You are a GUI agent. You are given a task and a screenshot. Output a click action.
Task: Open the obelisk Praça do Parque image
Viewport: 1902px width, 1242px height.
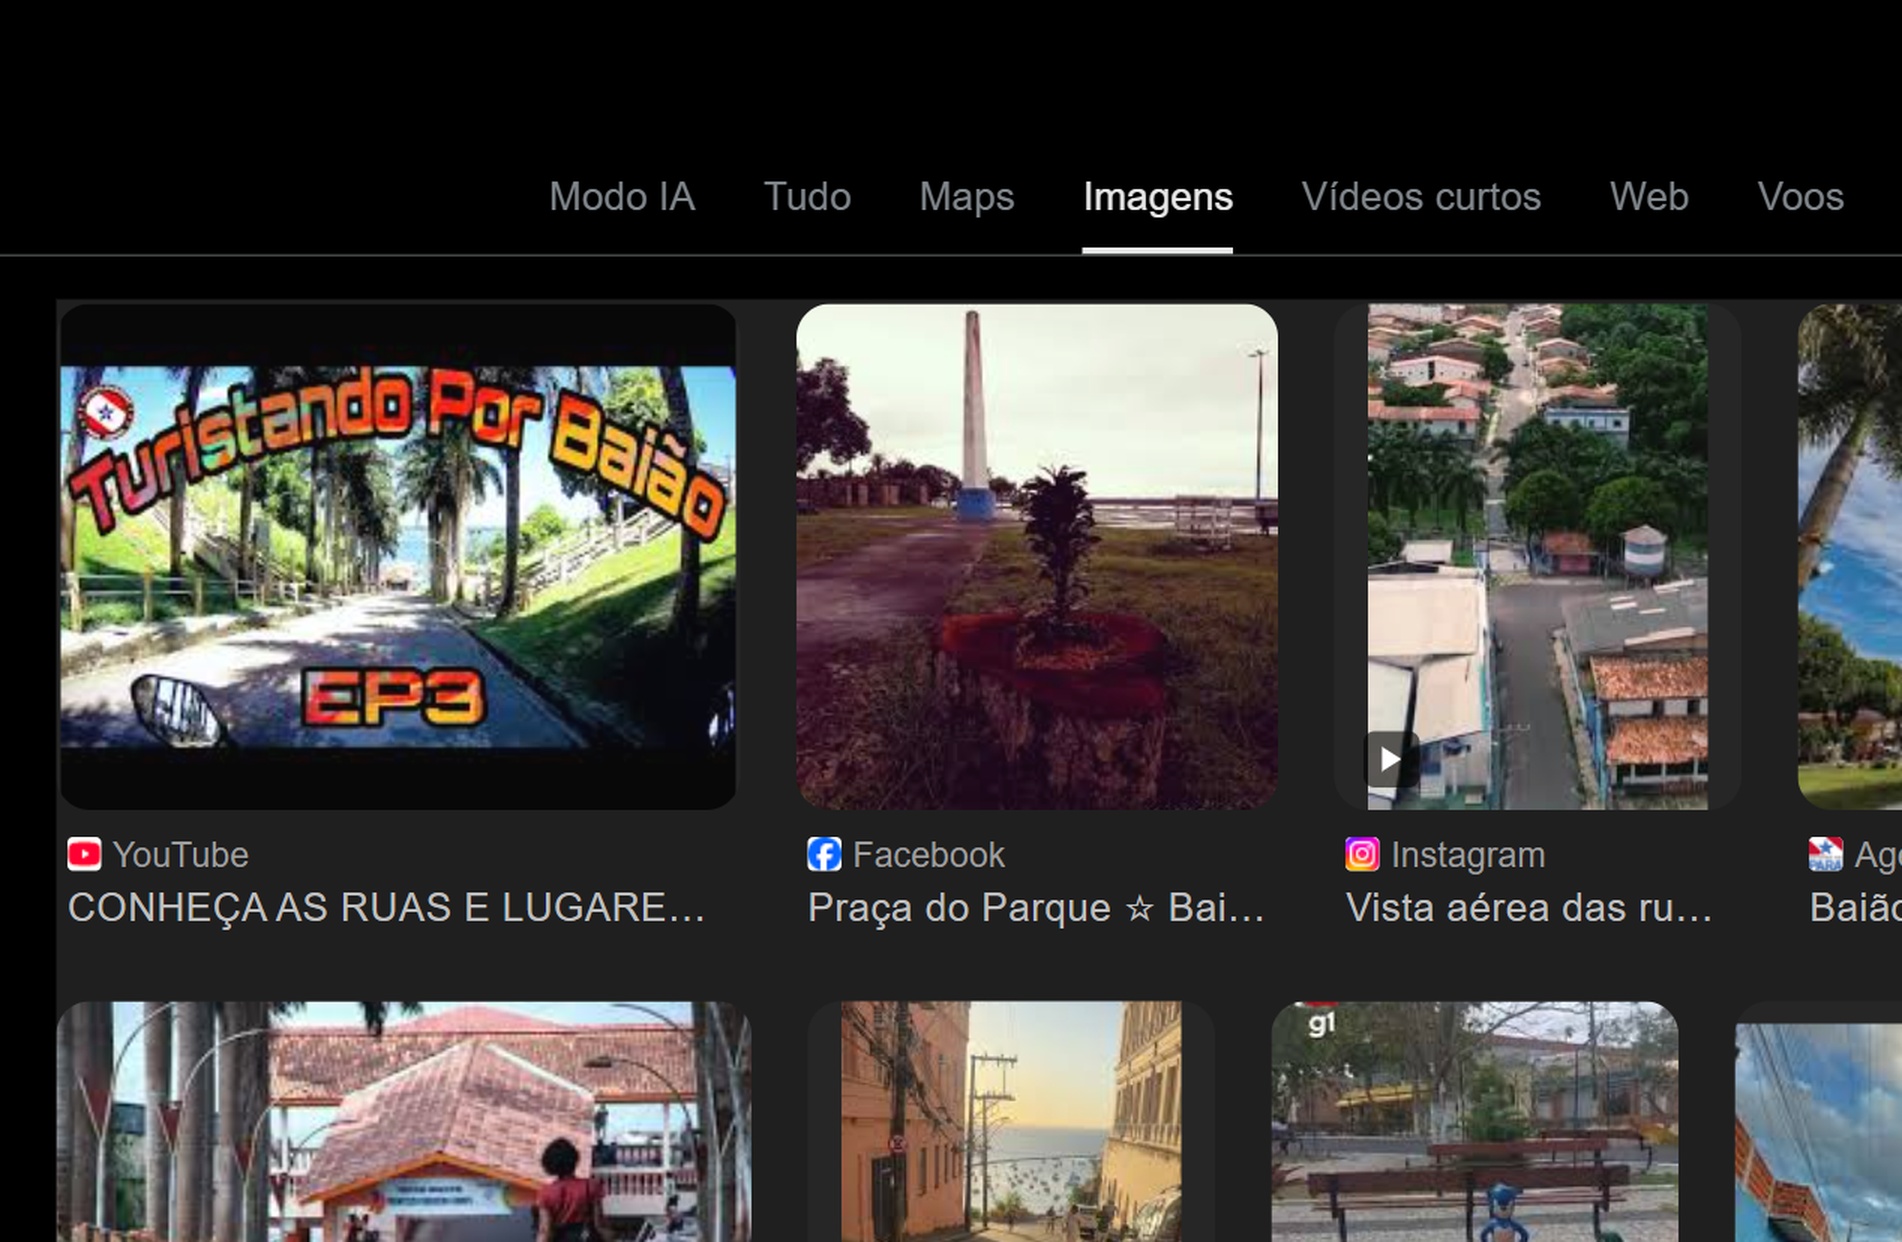[1036, 557]
